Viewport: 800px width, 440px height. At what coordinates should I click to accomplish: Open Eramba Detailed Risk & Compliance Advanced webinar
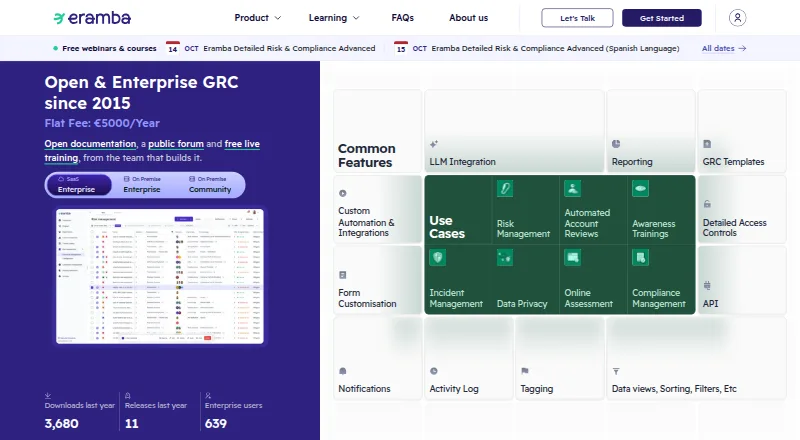pyautogui.click(x=289, y=48)
